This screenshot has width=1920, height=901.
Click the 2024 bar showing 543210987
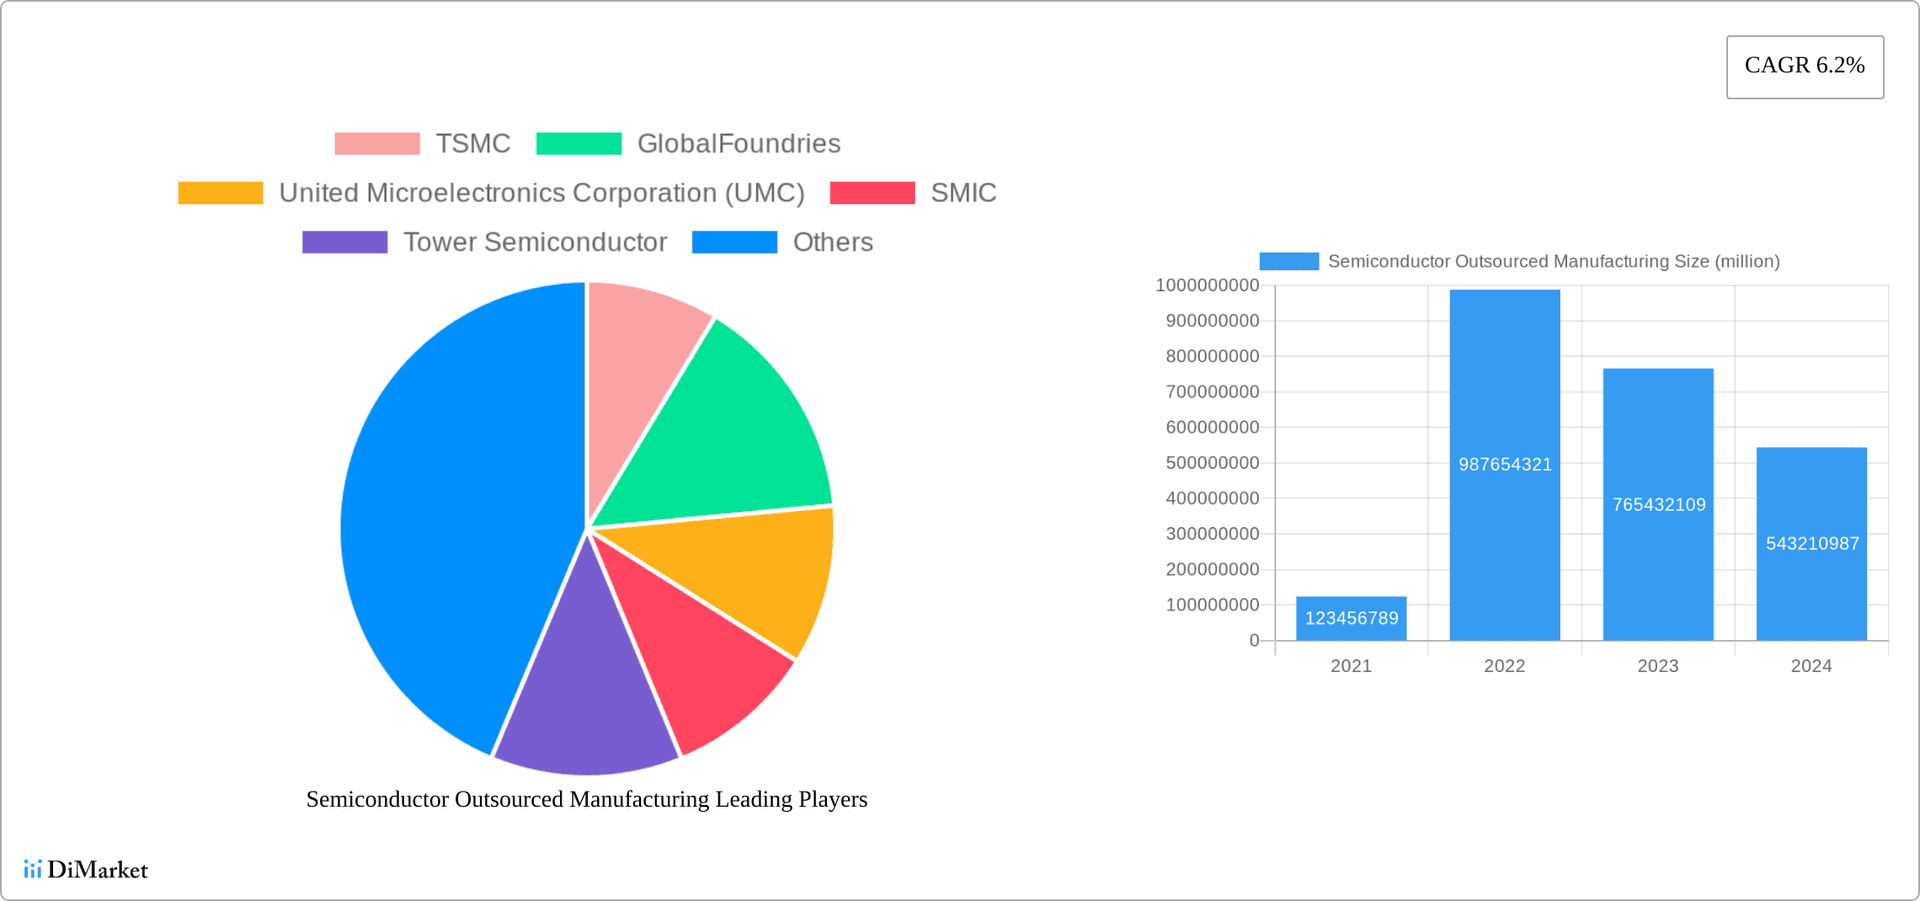point(1811,545)
